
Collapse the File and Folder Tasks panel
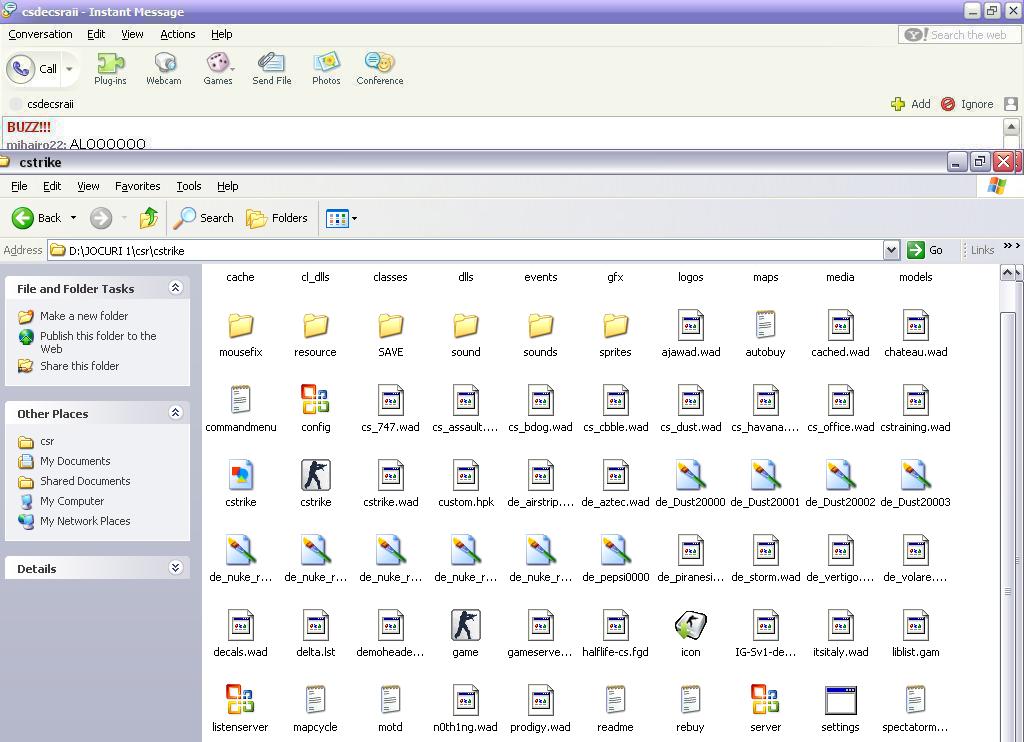coord(176,288)
